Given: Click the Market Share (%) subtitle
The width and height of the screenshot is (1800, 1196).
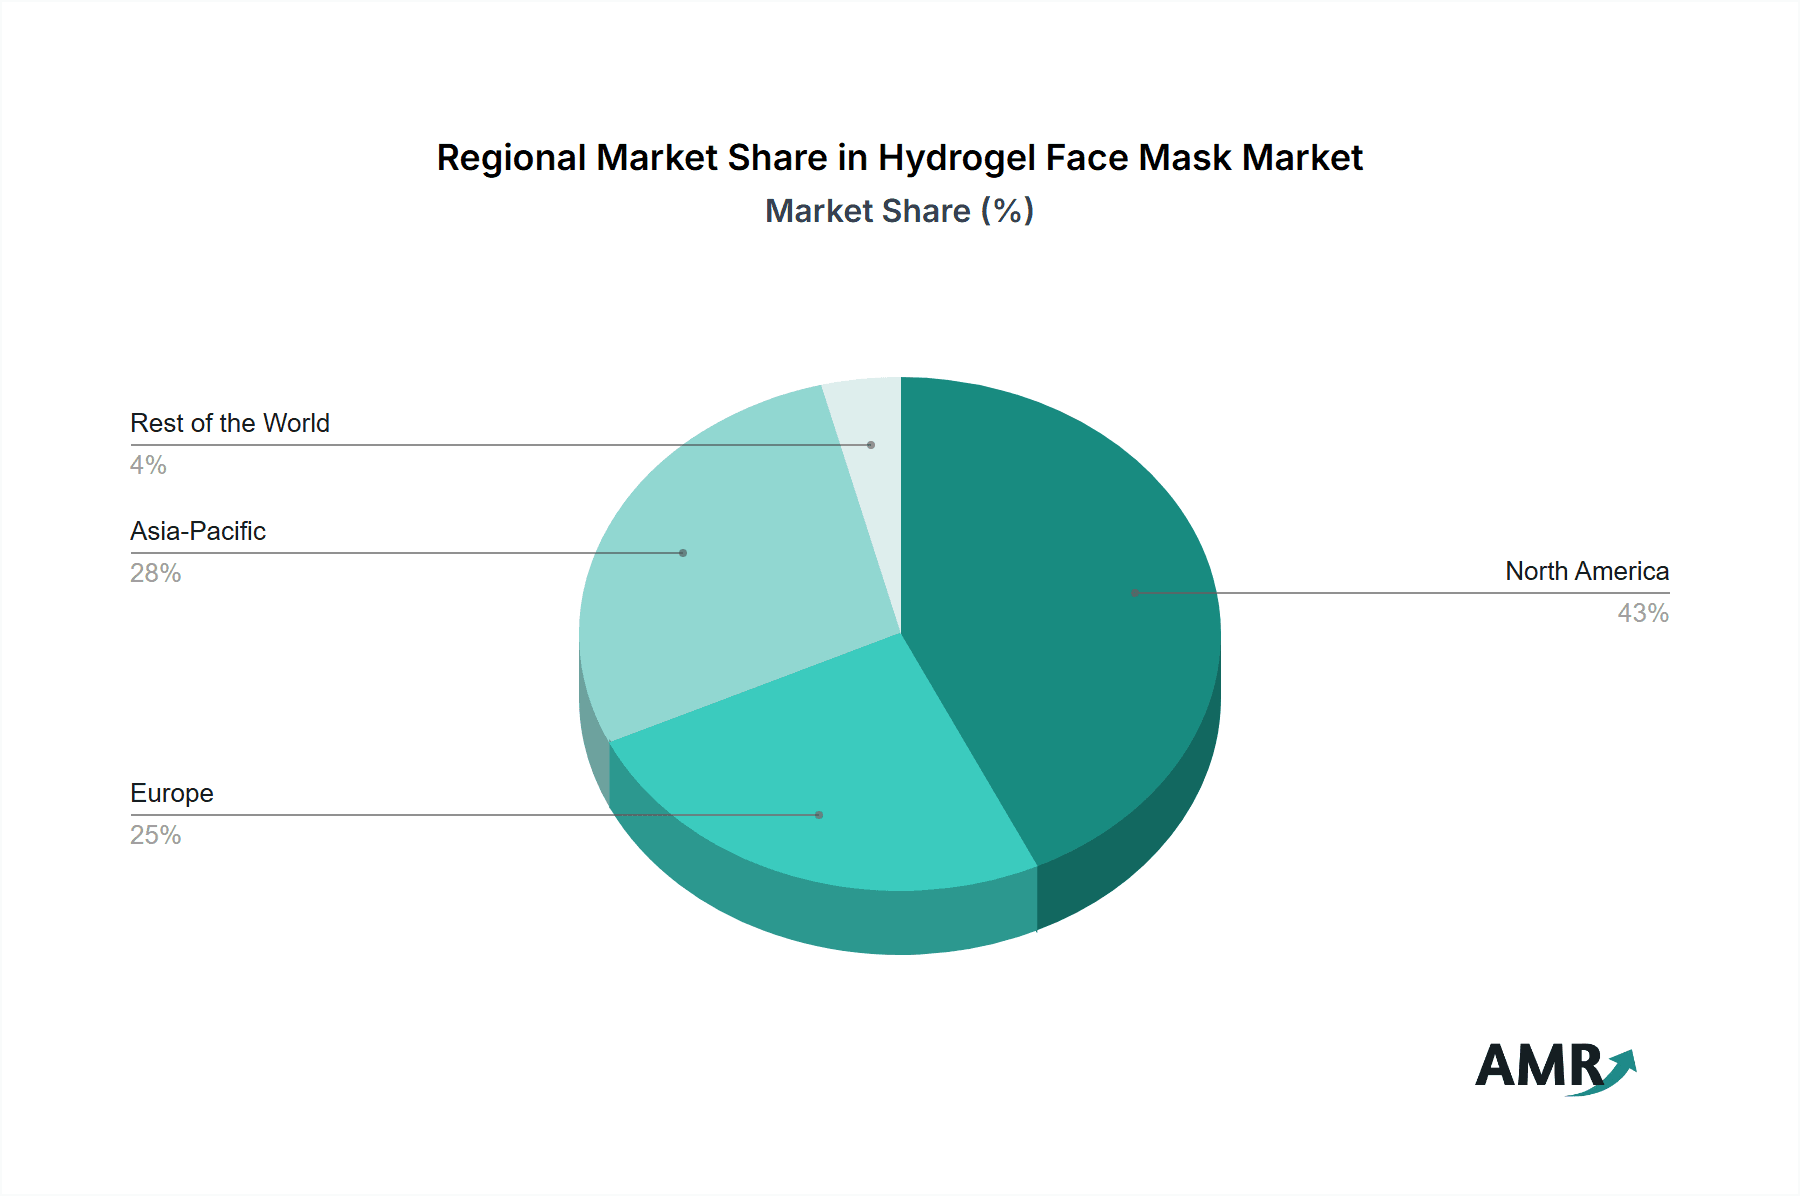Looking at the screenshot, I should pos(900,211).
